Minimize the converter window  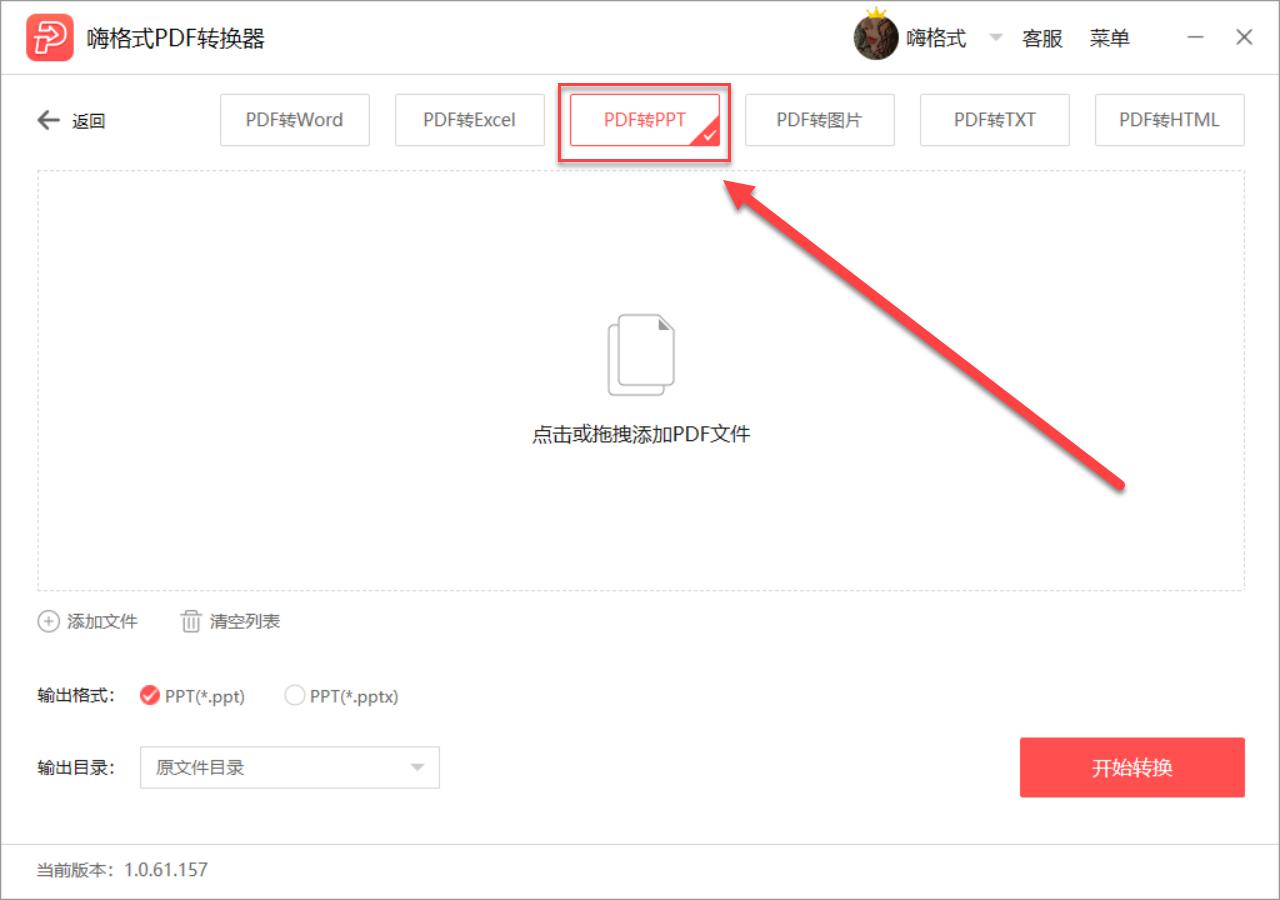point(1196,38)
